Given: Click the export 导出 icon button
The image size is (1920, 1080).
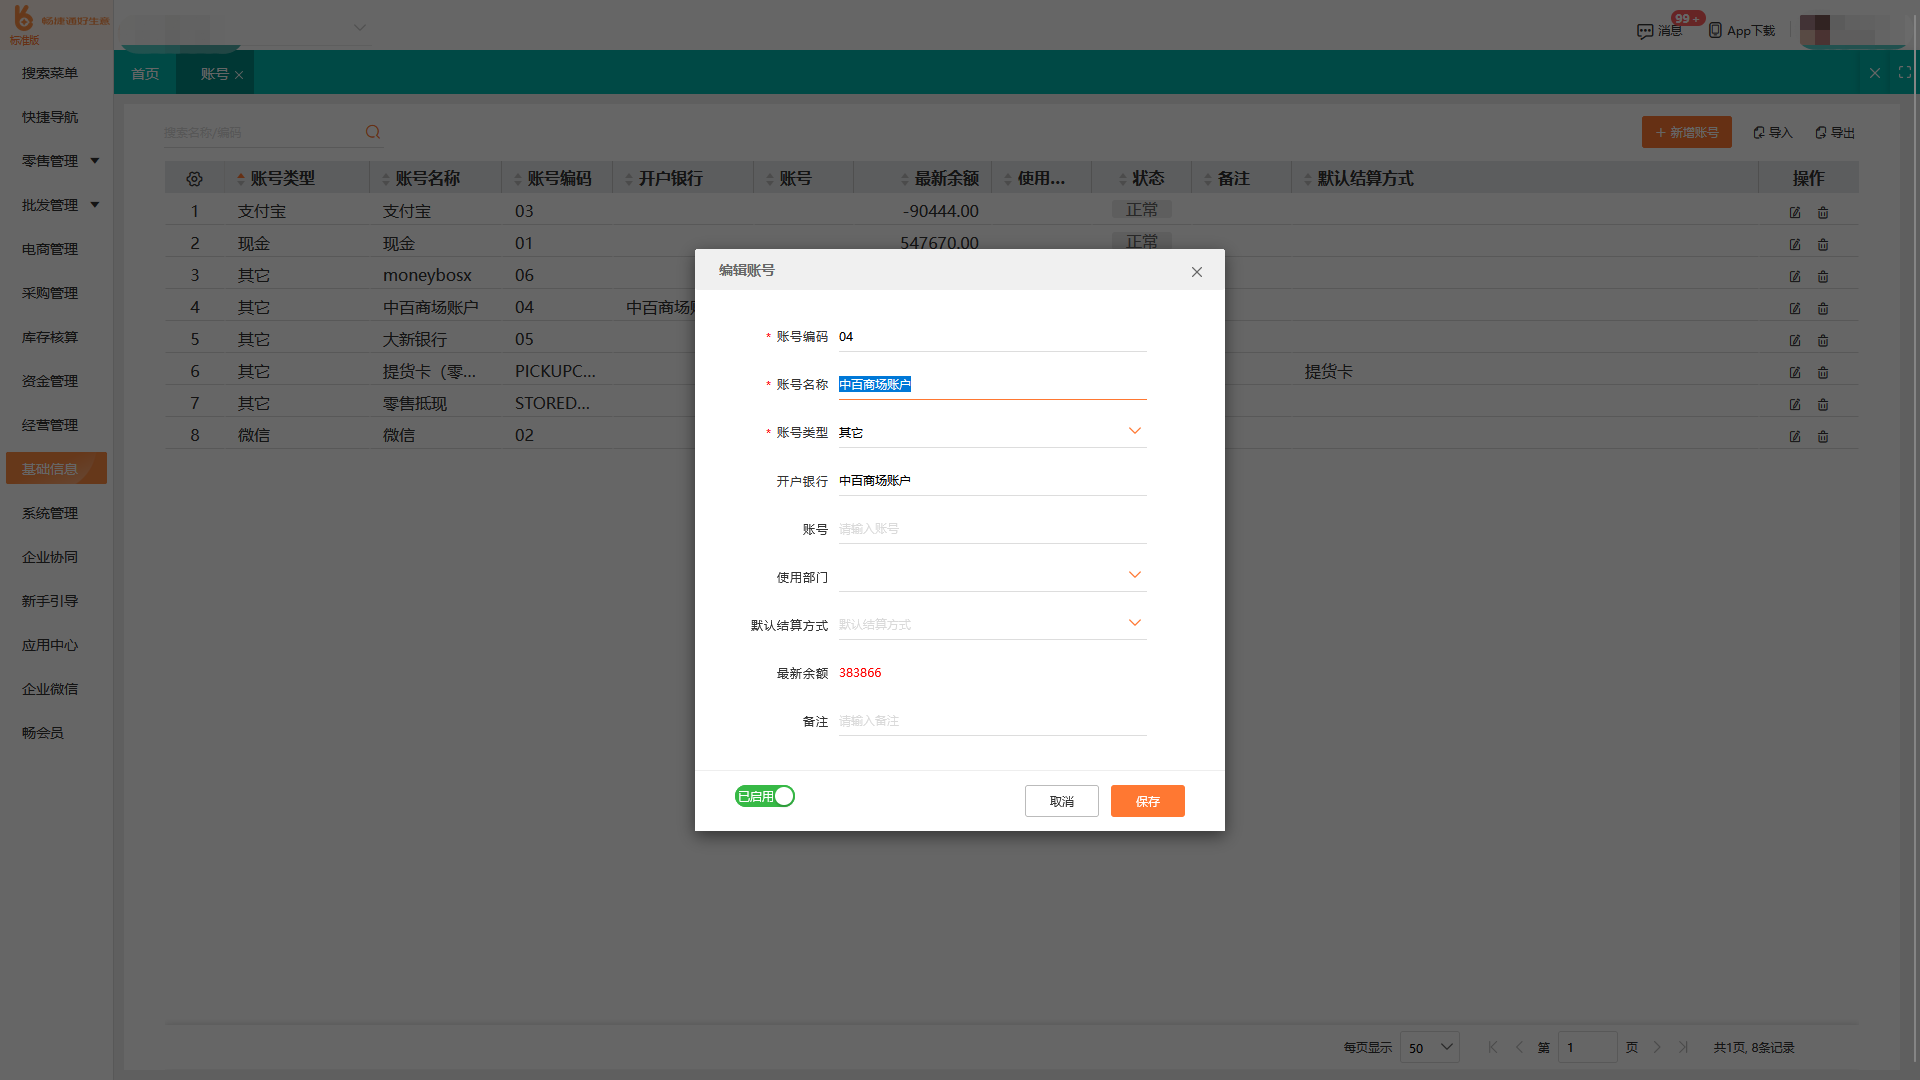Looking at the screenshot, I should coord(1834,132).
